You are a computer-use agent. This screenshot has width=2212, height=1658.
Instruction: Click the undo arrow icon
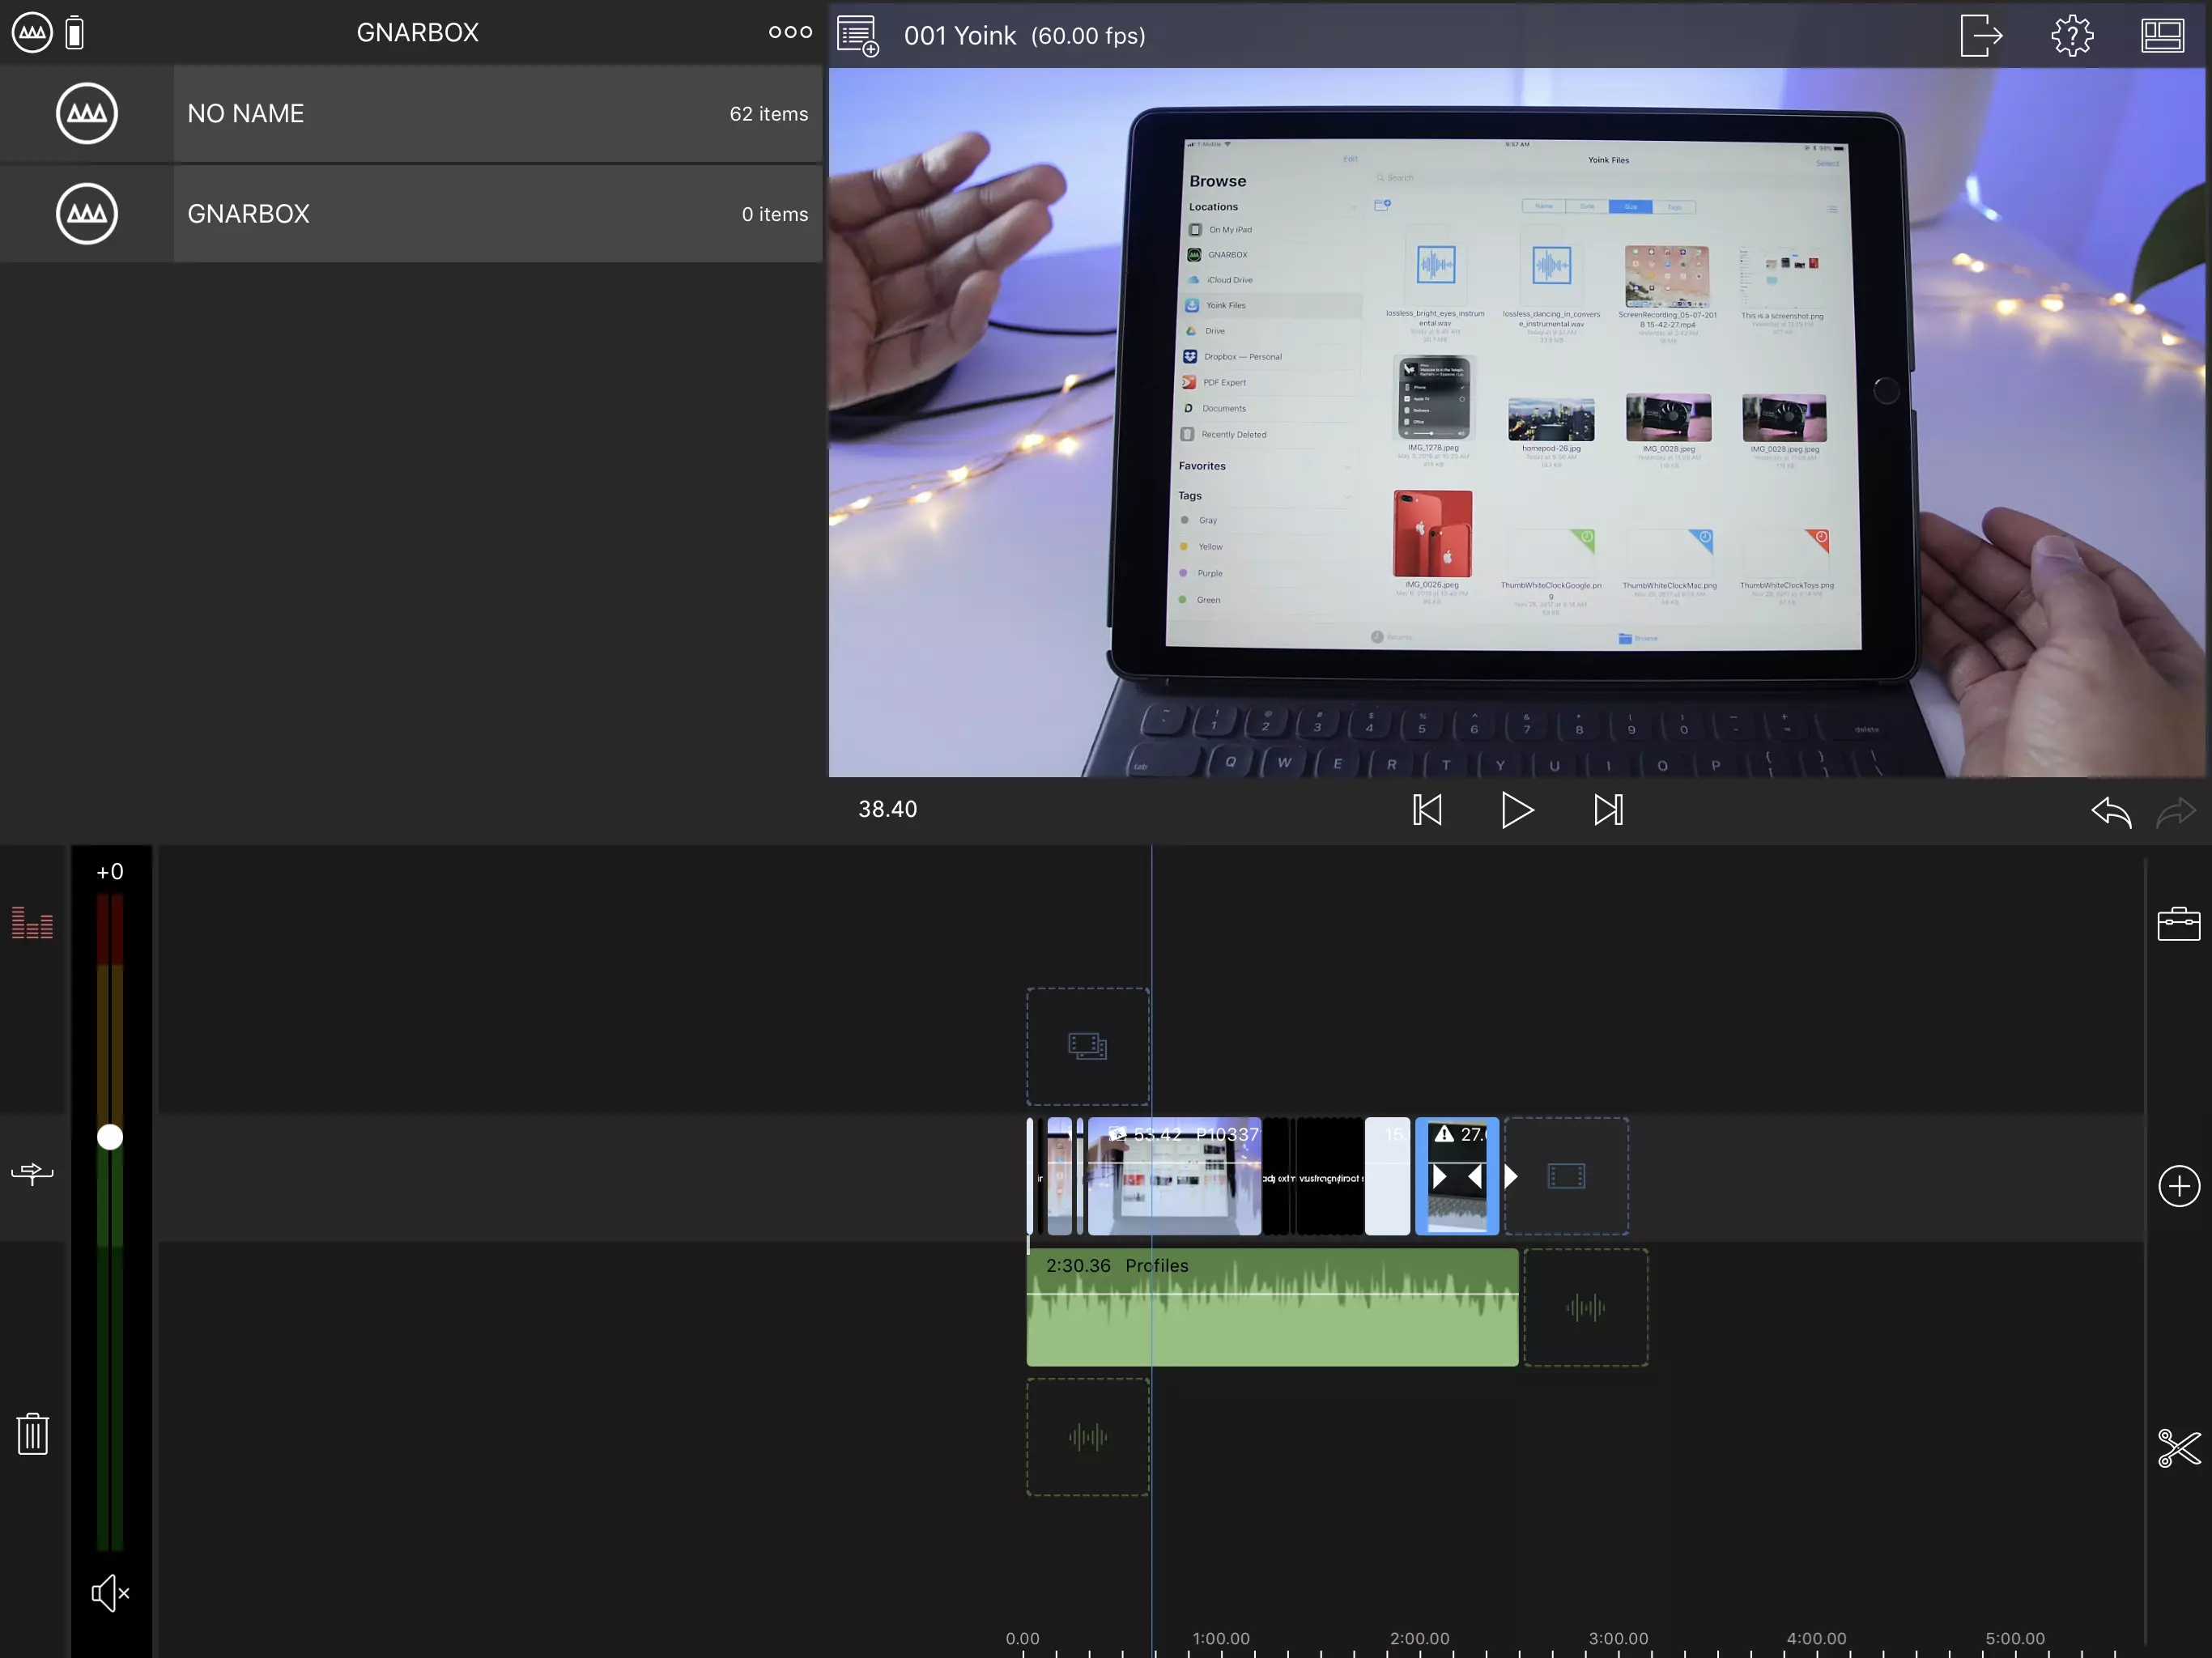tap(2111, 808)
